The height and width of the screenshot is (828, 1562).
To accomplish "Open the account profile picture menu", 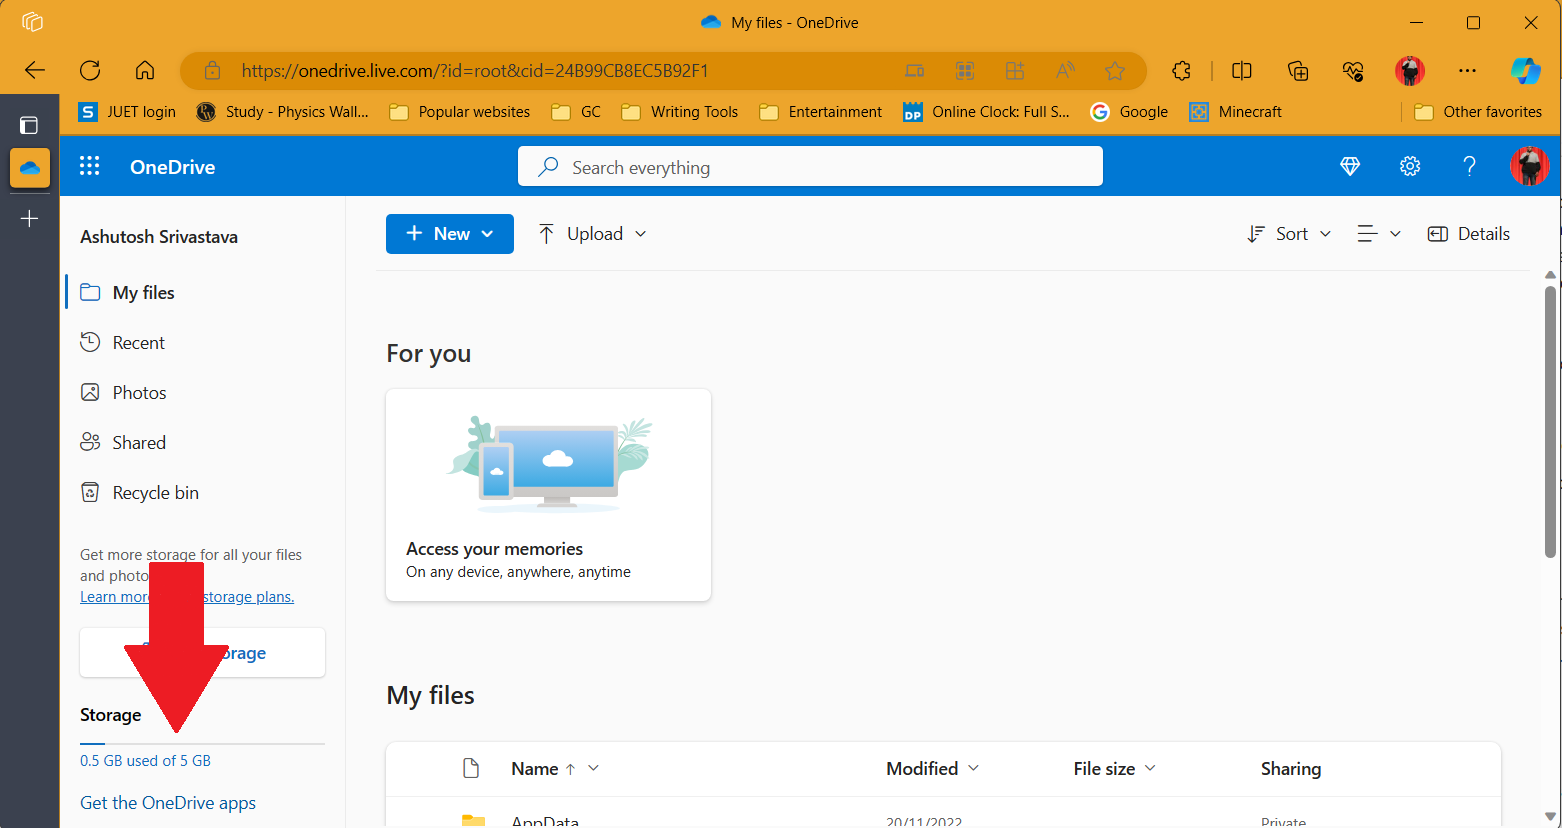I will [x=1529, y=166].
